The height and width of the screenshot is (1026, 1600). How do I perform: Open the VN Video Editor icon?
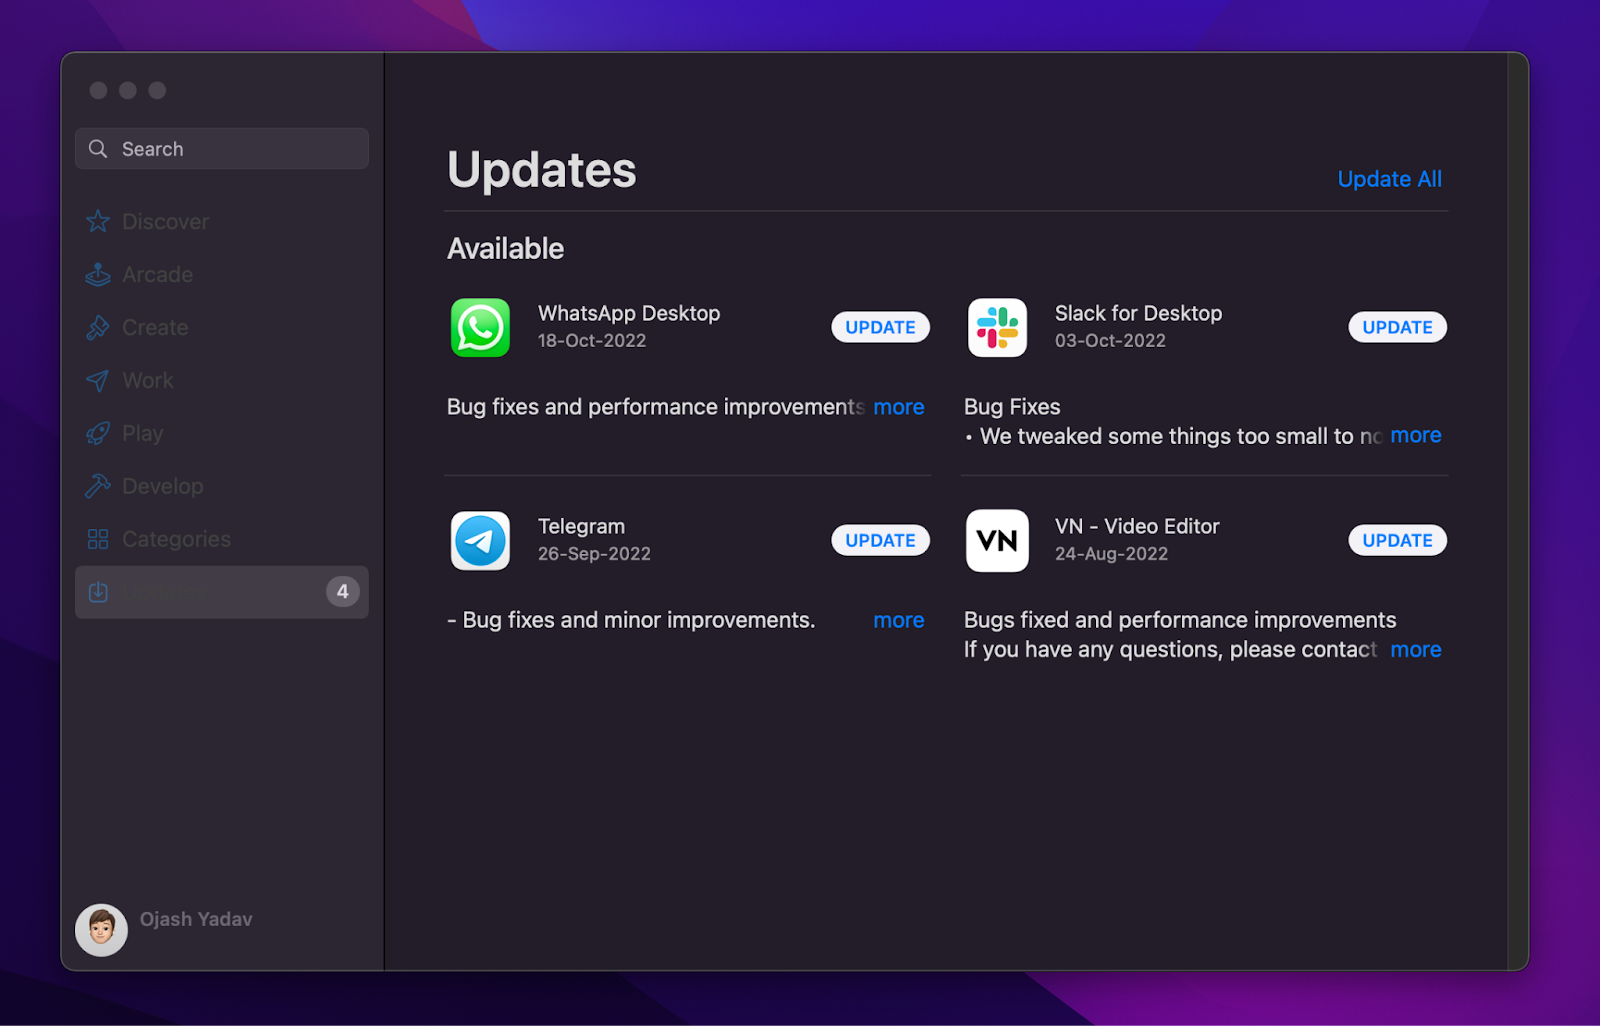pos(997,541)
